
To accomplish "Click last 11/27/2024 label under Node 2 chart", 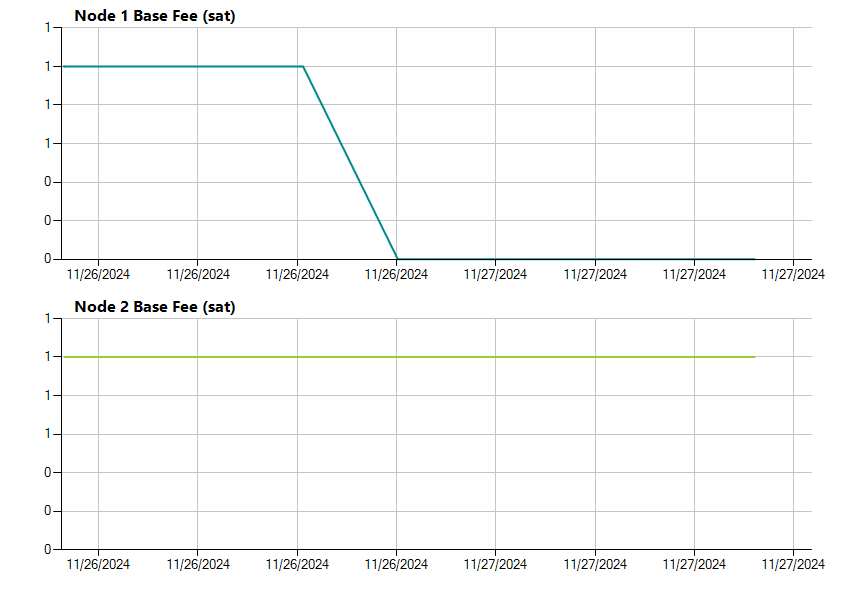I will pos(793,565).
